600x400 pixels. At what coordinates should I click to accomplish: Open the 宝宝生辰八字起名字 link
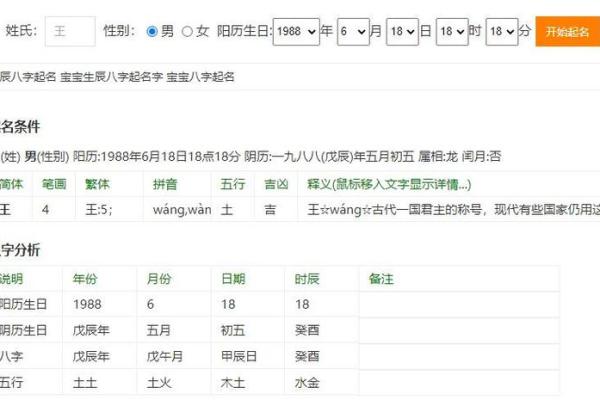tap(110, 76)
